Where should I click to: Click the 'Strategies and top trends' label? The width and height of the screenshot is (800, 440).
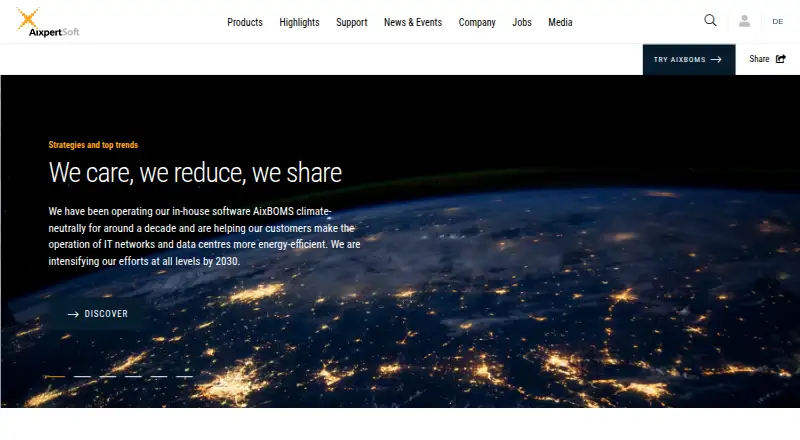(x=93, y=145)
